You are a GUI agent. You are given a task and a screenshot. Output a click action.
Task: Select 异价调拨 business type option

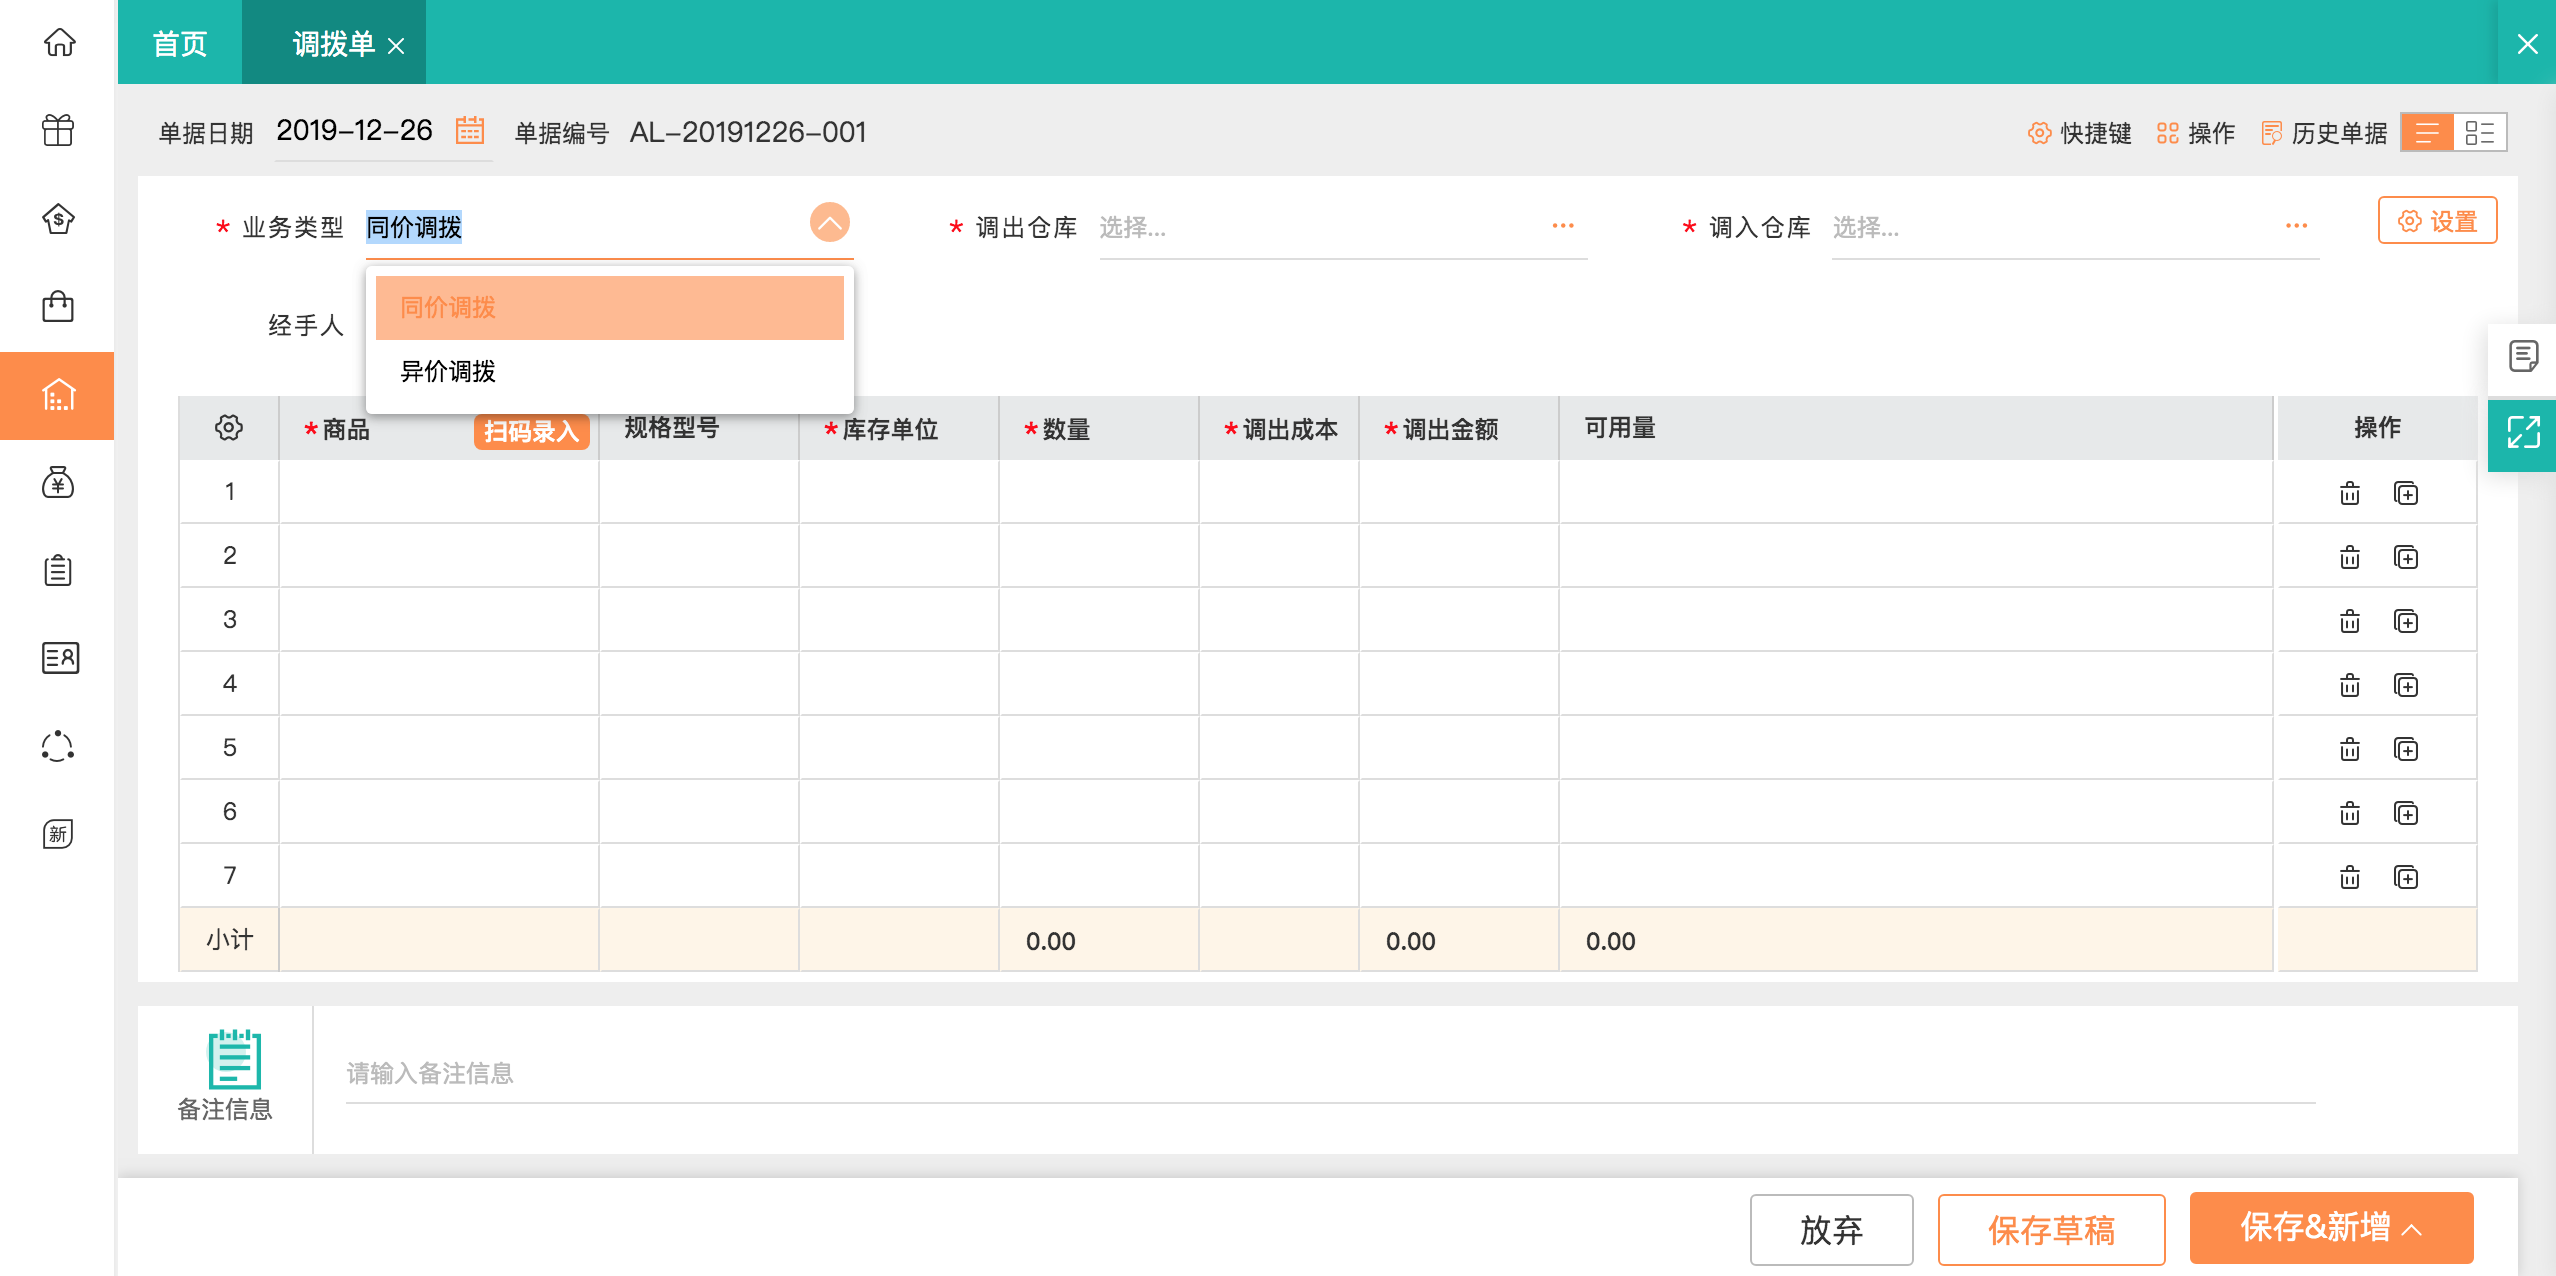447,370
